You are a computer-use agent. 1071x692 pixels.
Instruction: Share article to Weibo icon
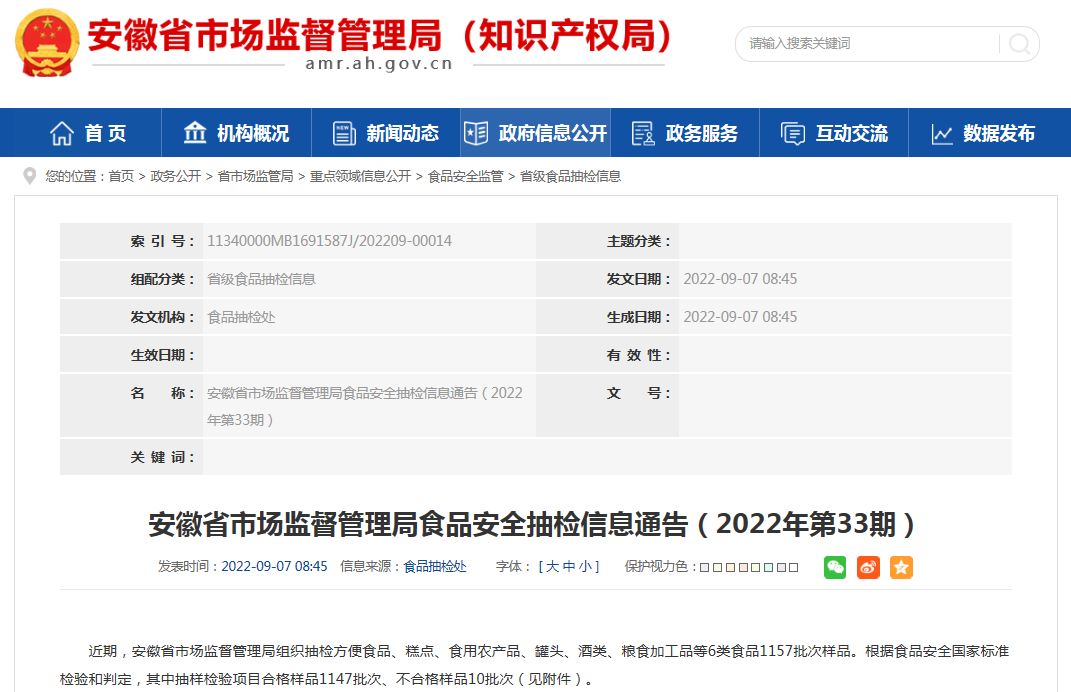pyautogui.click(x=868, y=567)
